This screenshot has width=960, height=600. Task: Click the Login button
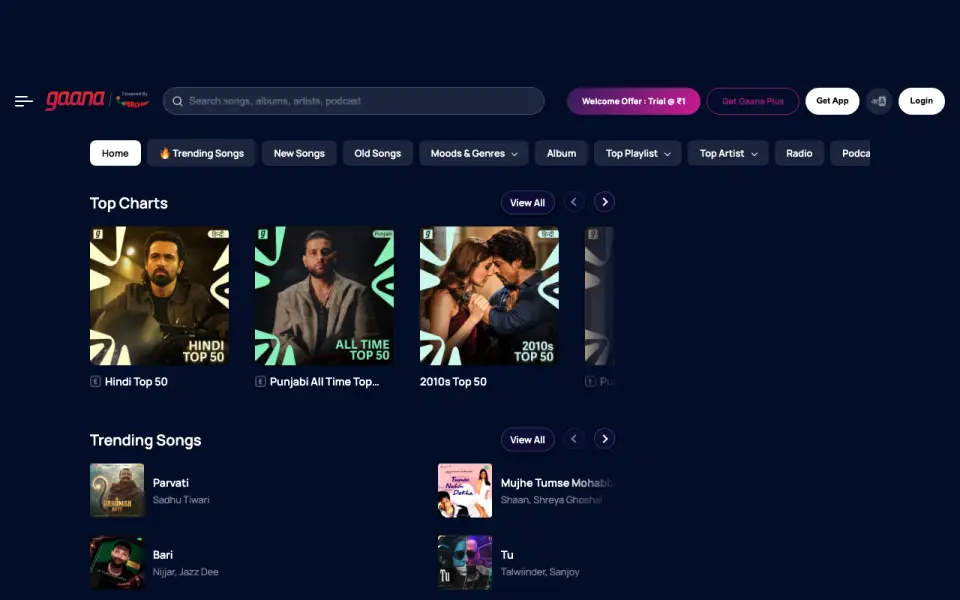tap(921, 101)
